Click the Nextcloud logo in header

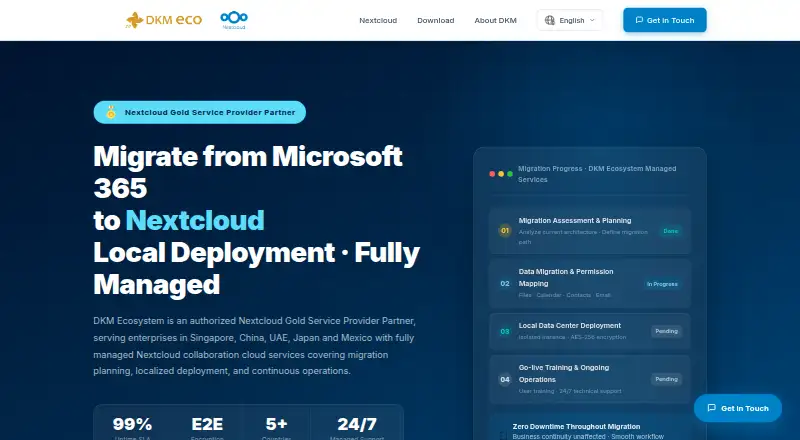tap(234, 20)
